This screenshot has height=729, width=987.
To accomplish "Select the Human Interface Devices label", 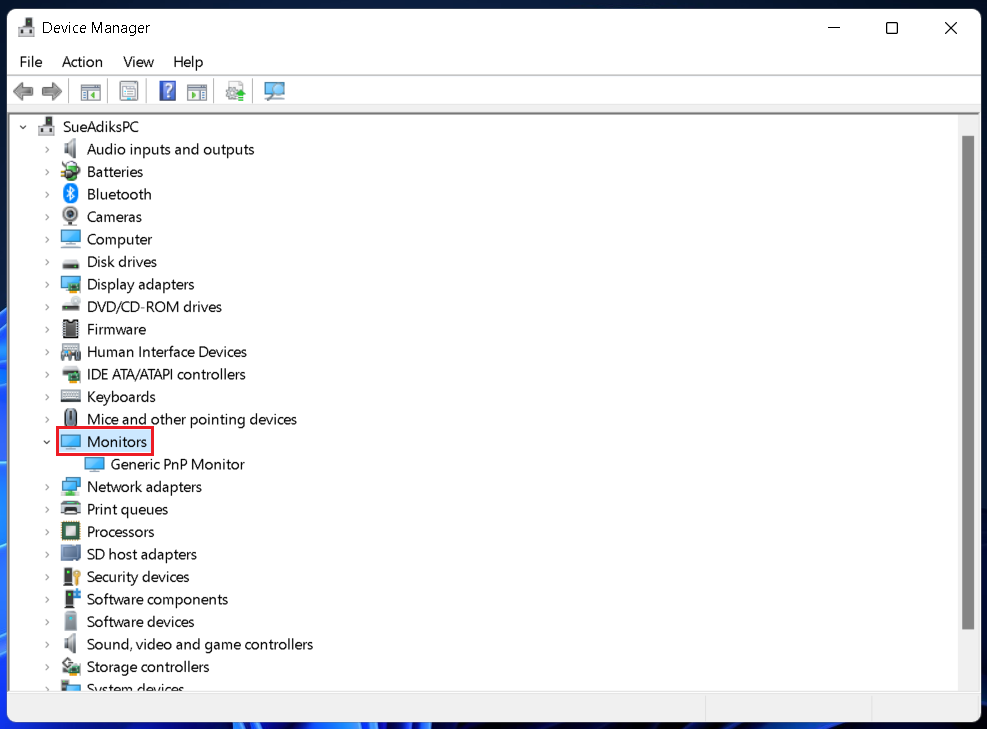I will pyautogui.click(x=167, y=352).
